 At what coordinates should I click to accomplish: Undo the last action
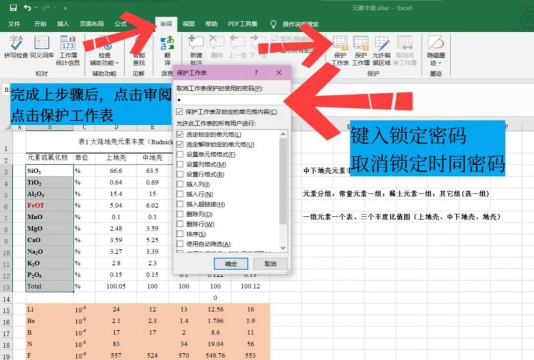point(27,7)
